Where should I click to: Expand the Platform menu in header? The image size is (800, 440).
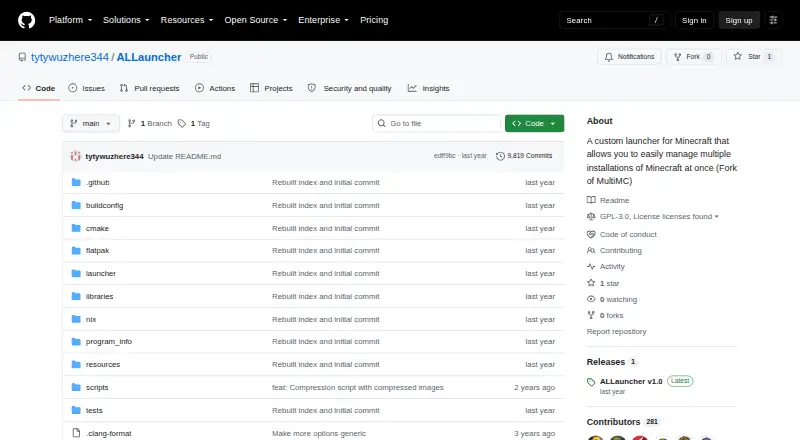point(70,20)
